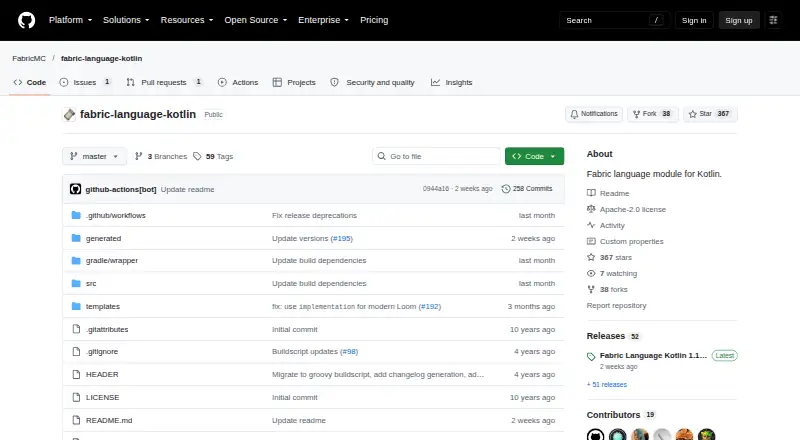800x440 pixels.
Task: Click the Sign in button
Action: (x=694, y=20)
